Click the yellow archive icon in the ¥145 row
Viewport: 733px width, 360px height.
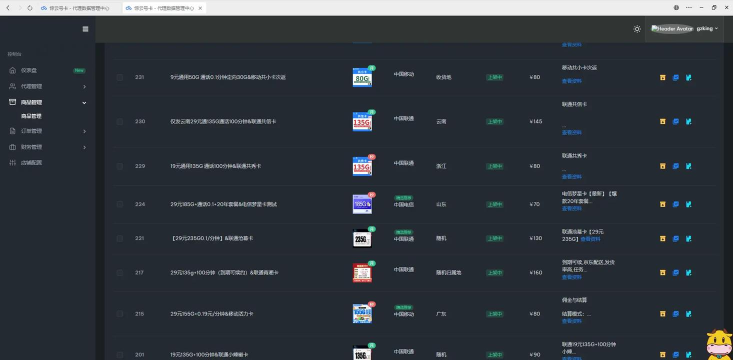662,122
